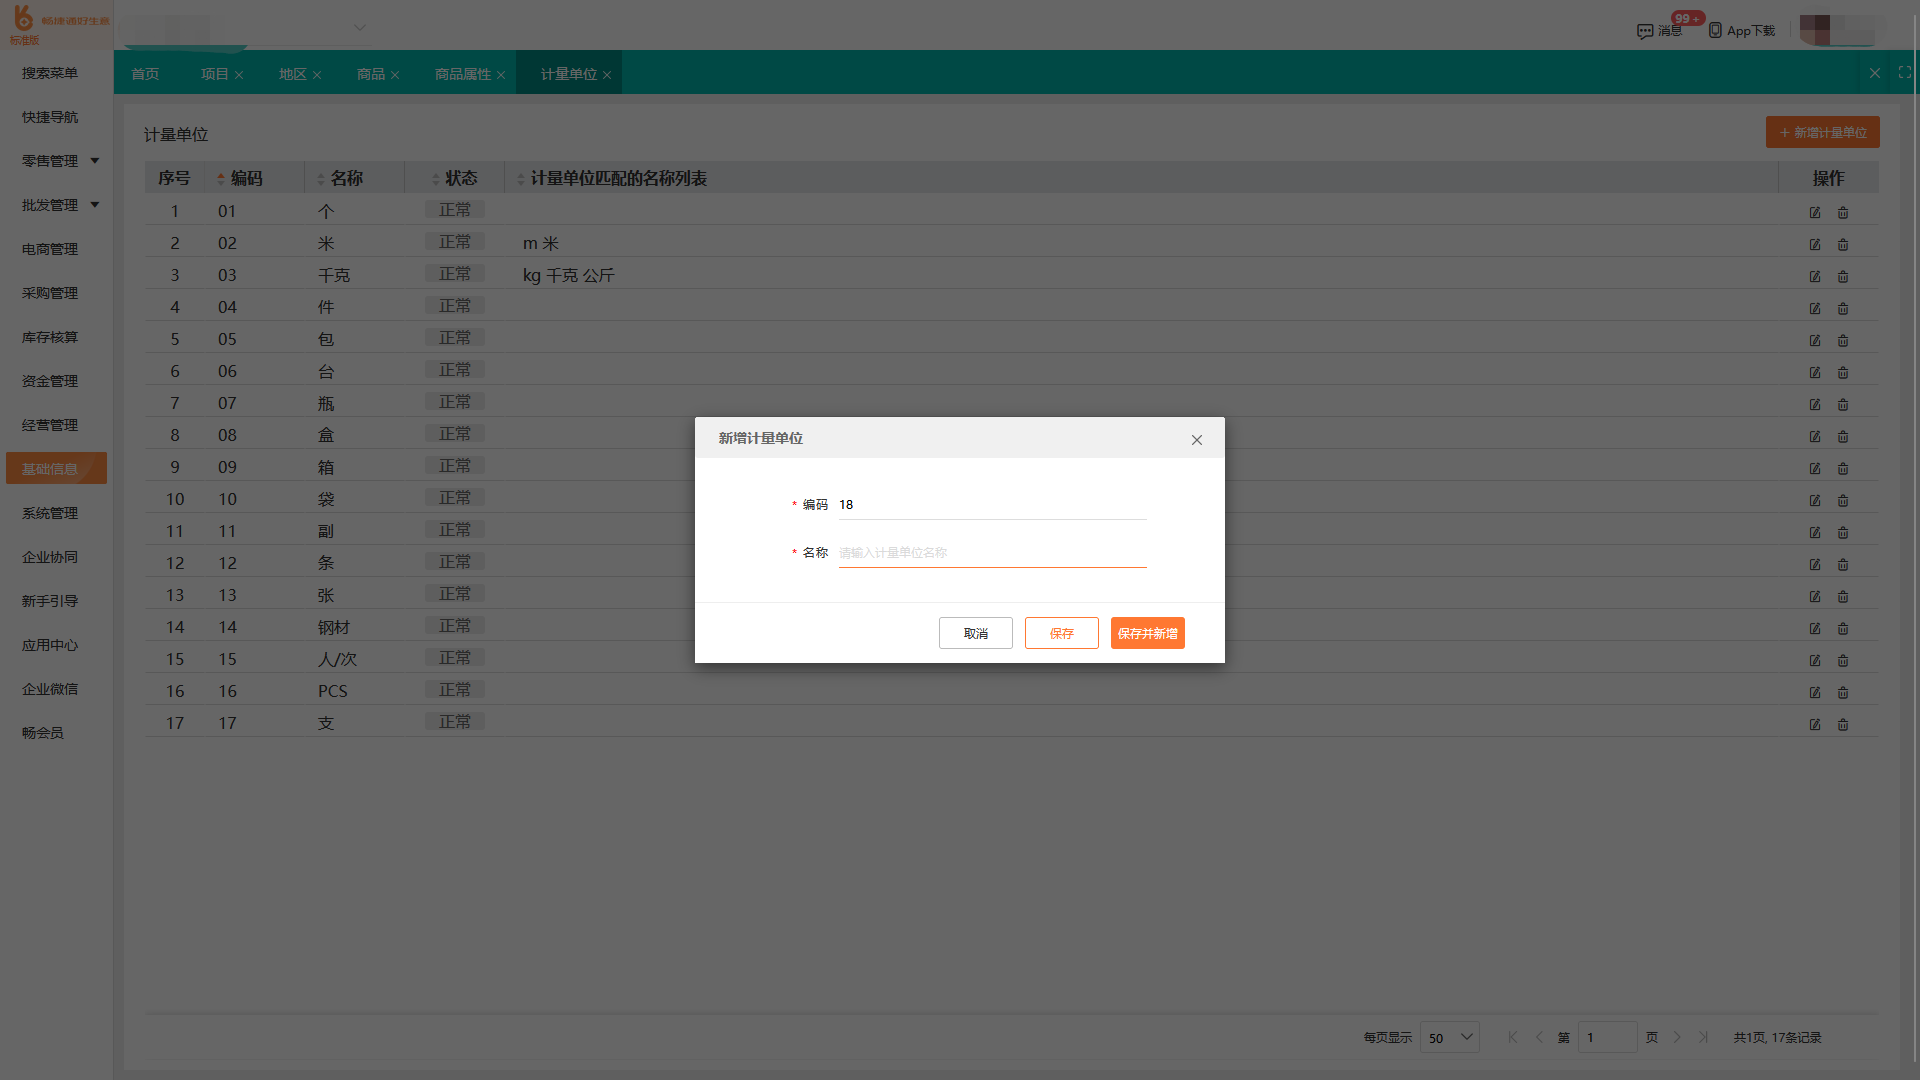Click the edit icon for row 1

[1815, 211]
